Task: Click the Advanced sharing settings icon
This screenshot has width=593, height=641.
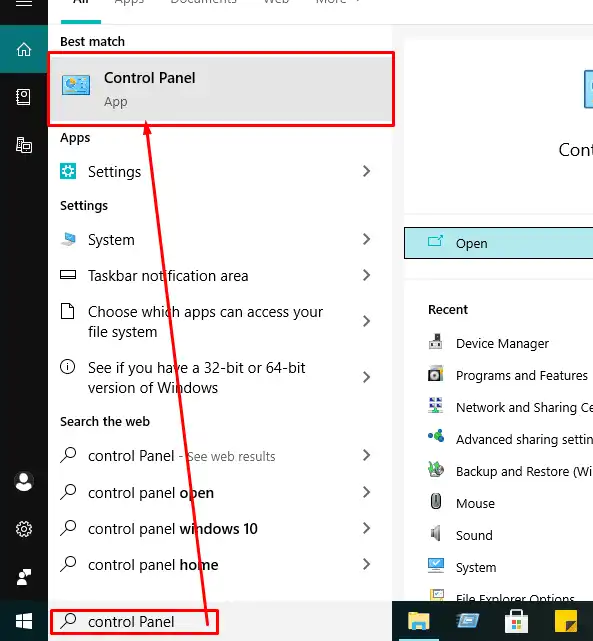Action: click(x=436, y=436)
